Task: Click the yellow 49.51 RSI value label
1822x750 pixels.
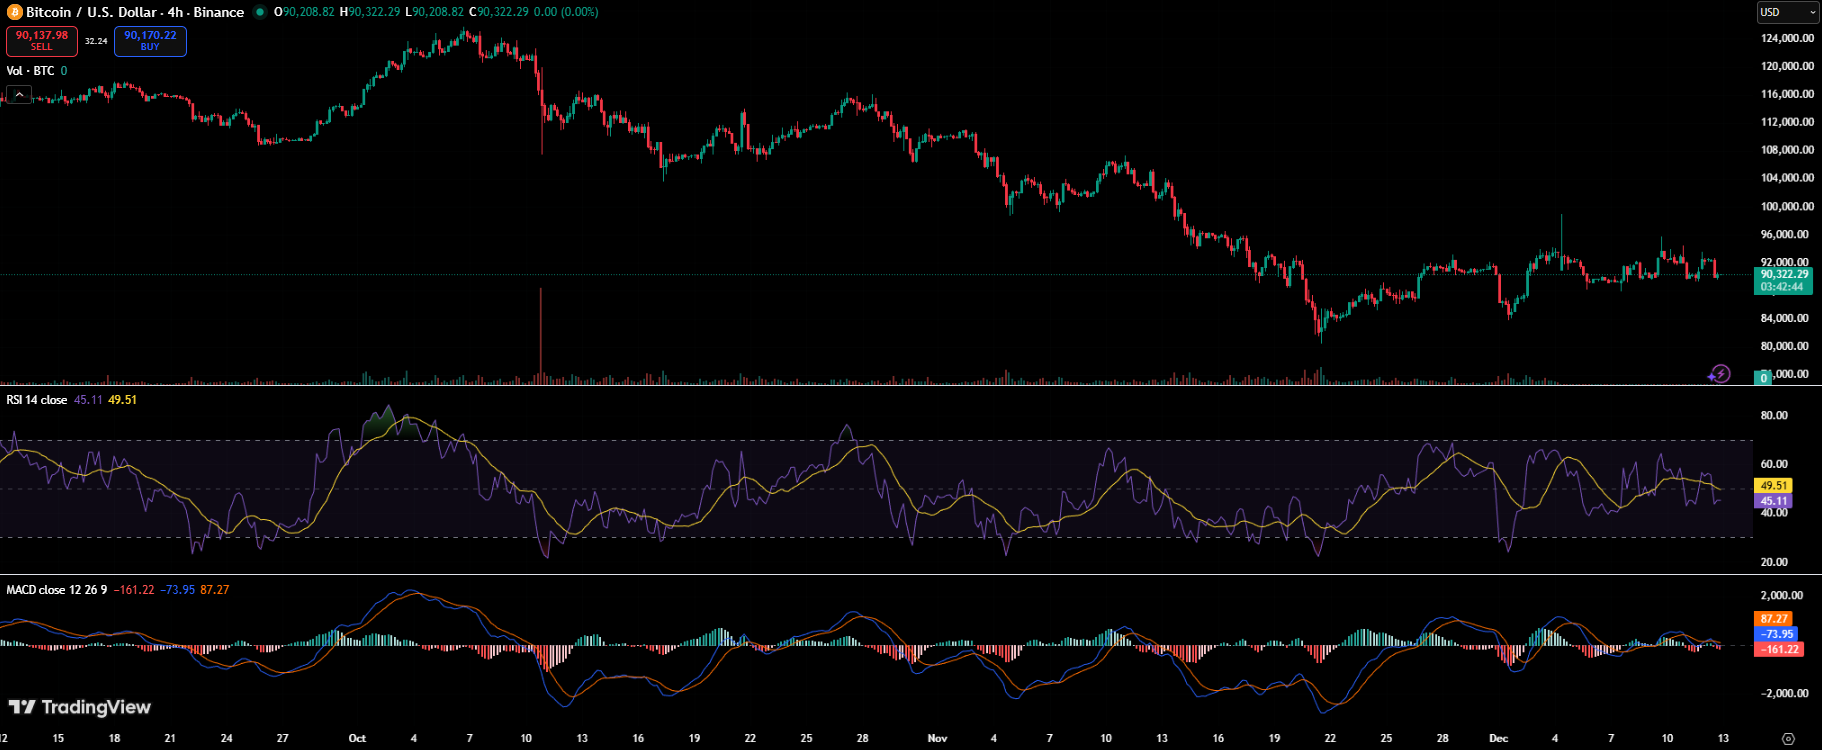Action: (x=1773, y=486)
